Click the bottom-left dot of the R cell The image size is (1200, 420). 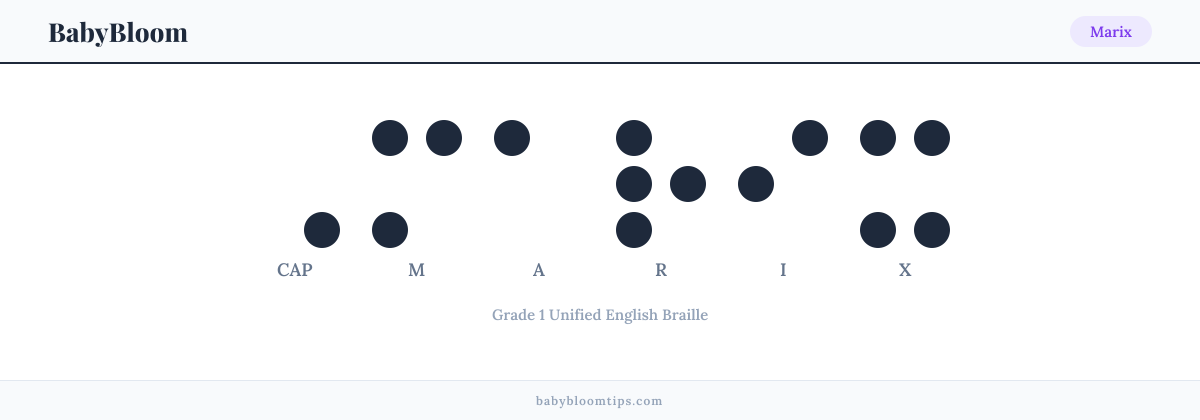pyautogui.click(x=634, y=230)
